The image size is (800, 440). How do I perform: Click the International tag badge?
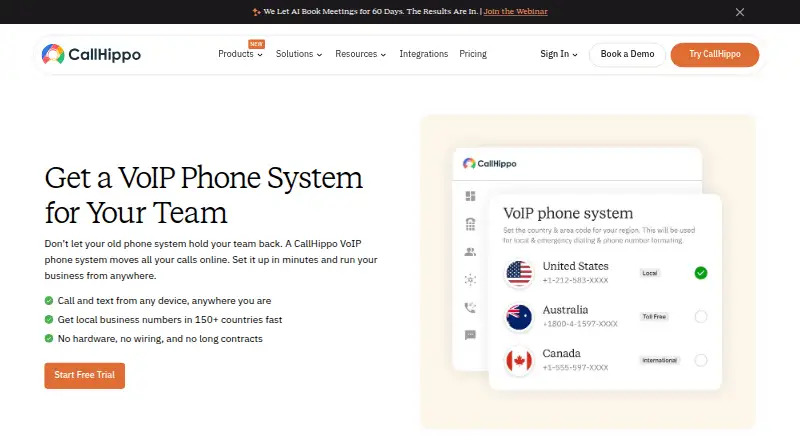pos(659,360)
